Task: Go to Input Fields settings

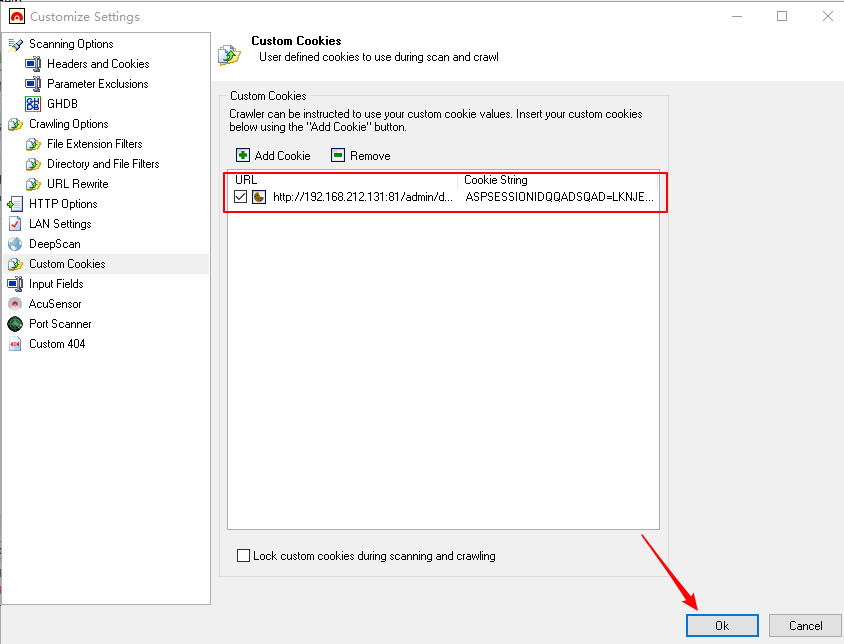Action: [56, 284]
